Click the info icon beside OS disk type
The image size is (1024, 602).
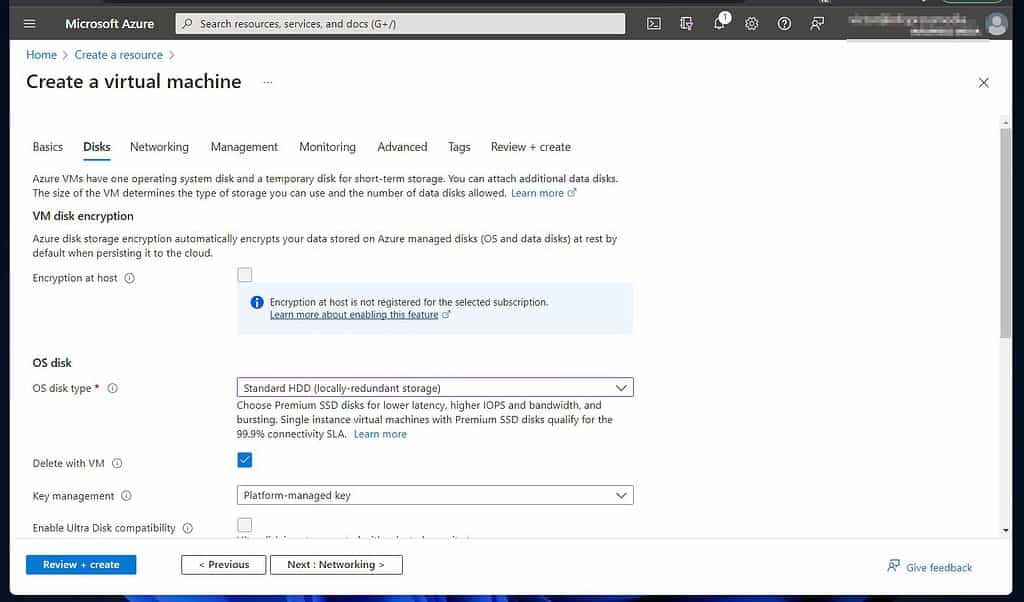click(x=112, y=388)
